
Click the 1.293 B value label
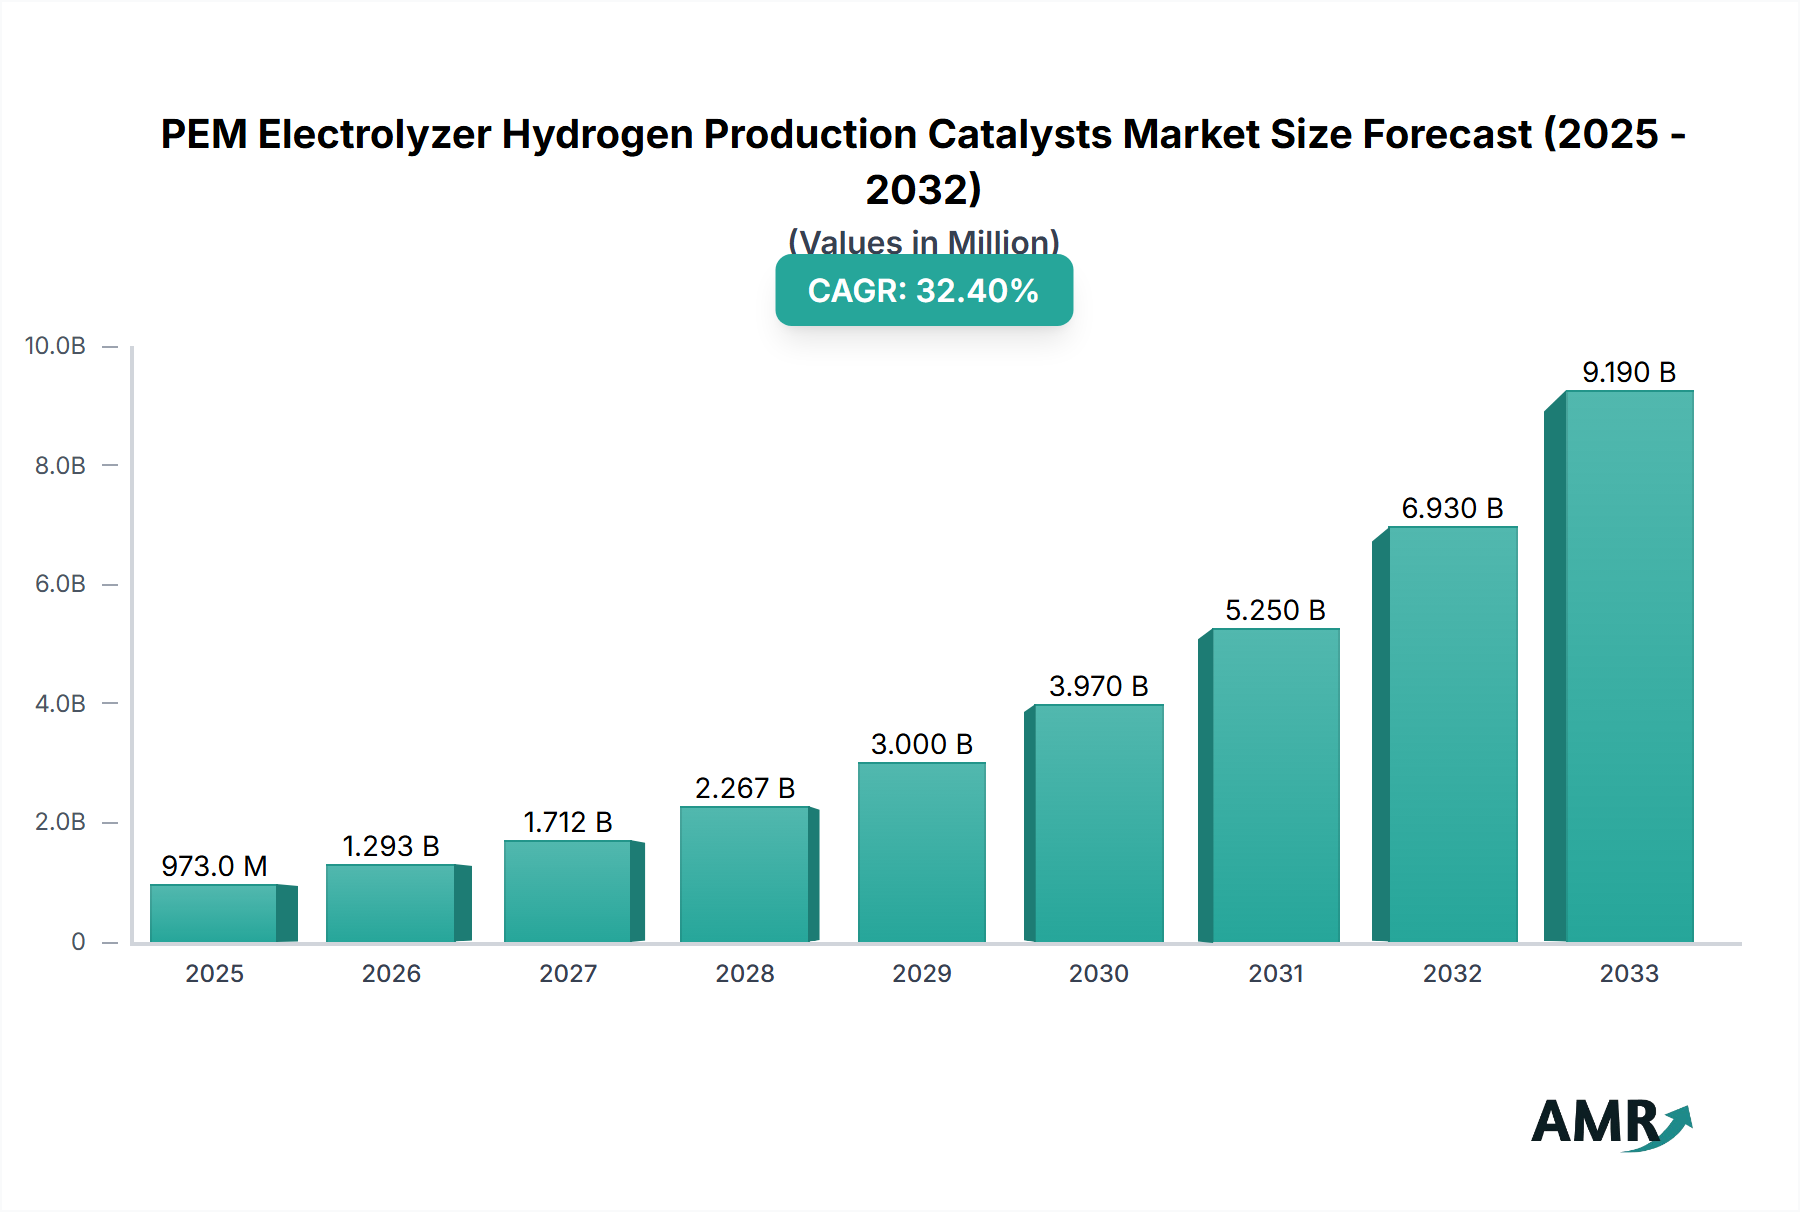tap(390, 846)
